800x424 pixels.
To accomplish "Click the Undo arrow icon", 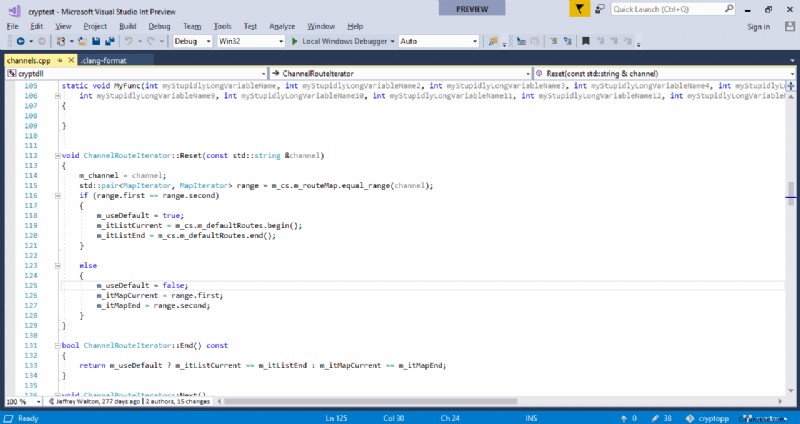I will click(x=127, y=42).
